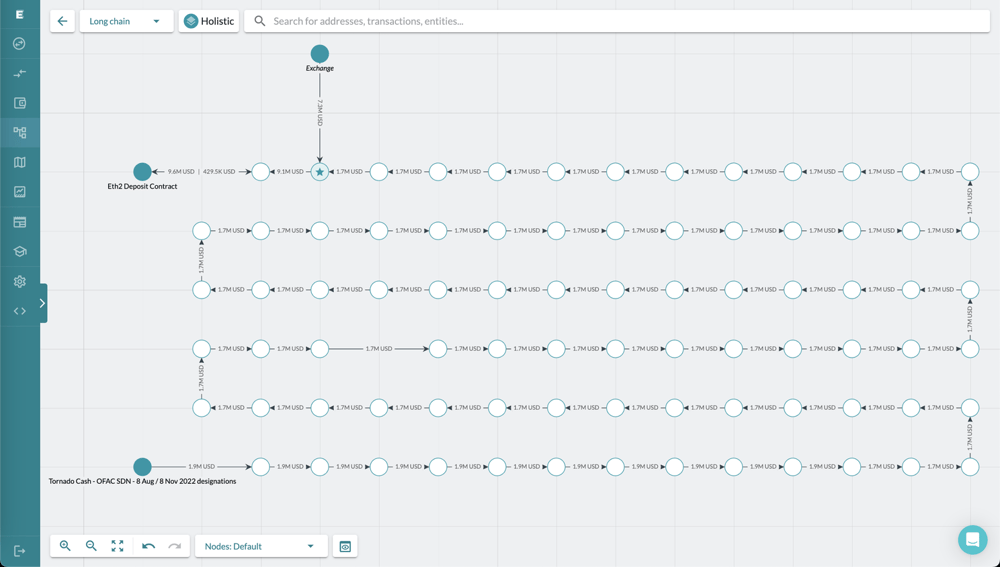The width and height of the screenshot is (1000, 567).
Task: Click the Tornado Cash OFAC SDN designations label
Action: click(x=142, y=482)
